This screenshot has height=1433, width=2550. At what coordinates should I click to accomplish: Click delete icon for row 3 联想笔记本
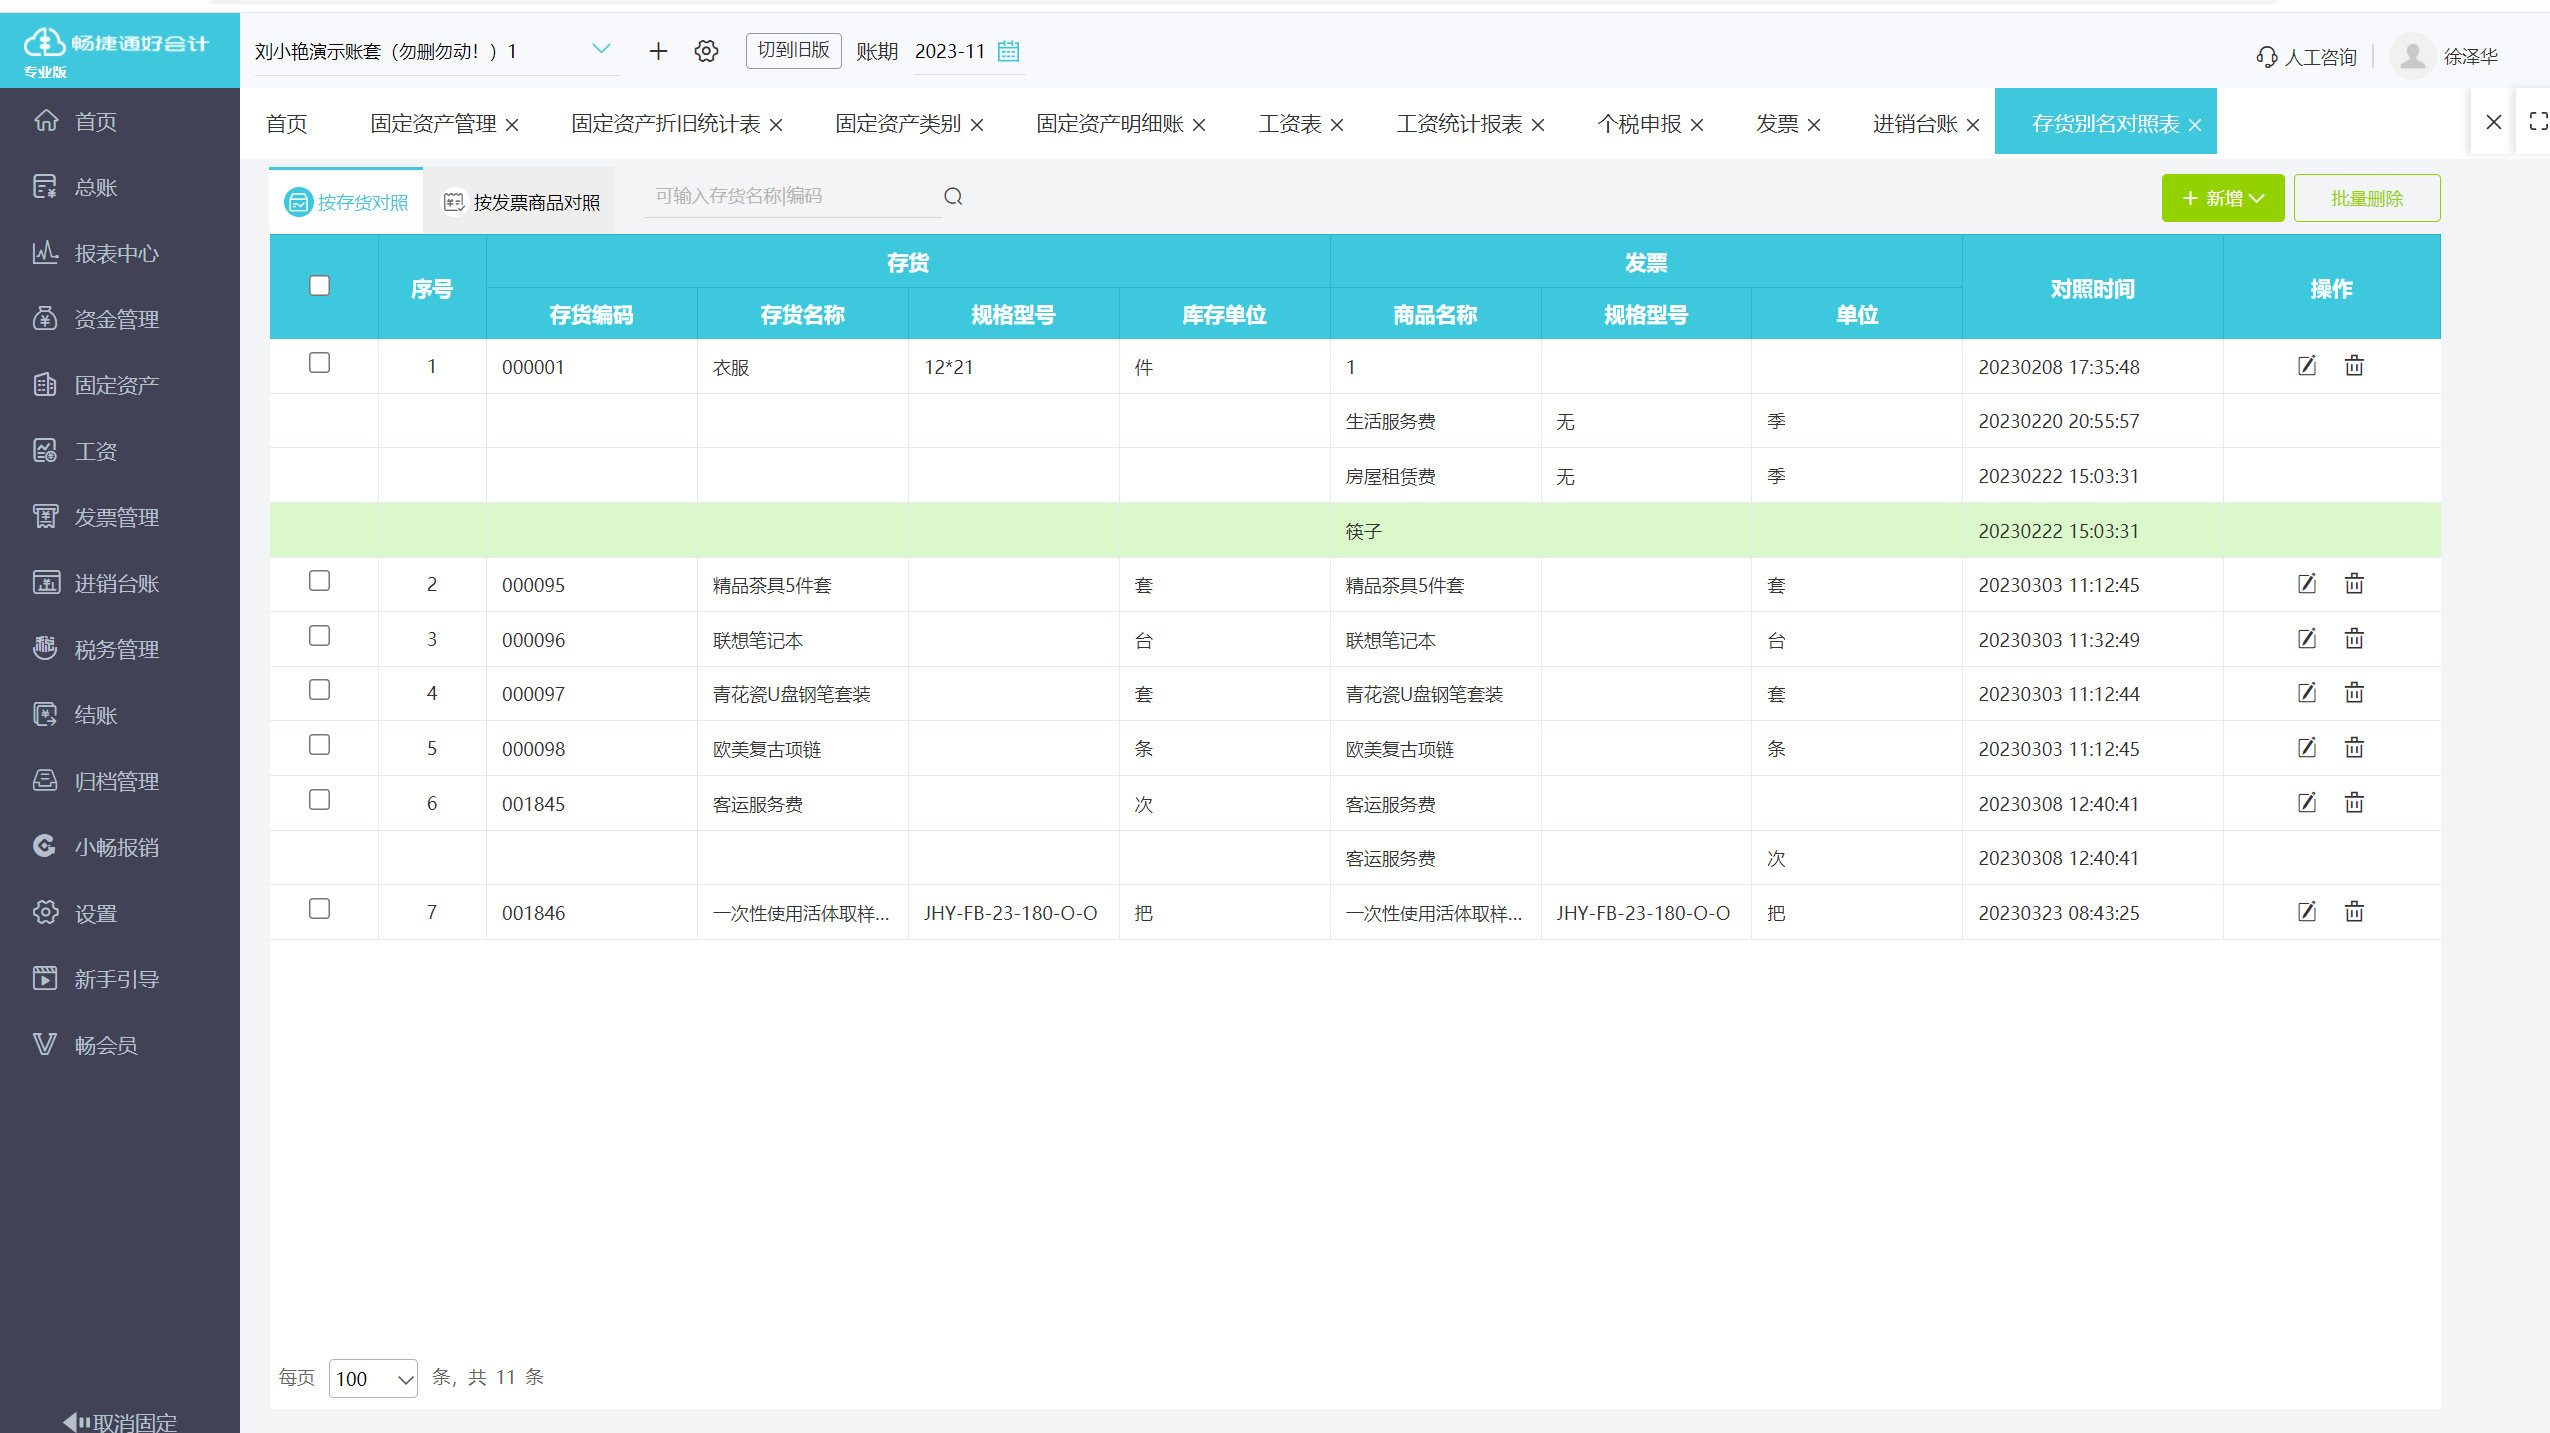click(x=2352, y=639)
